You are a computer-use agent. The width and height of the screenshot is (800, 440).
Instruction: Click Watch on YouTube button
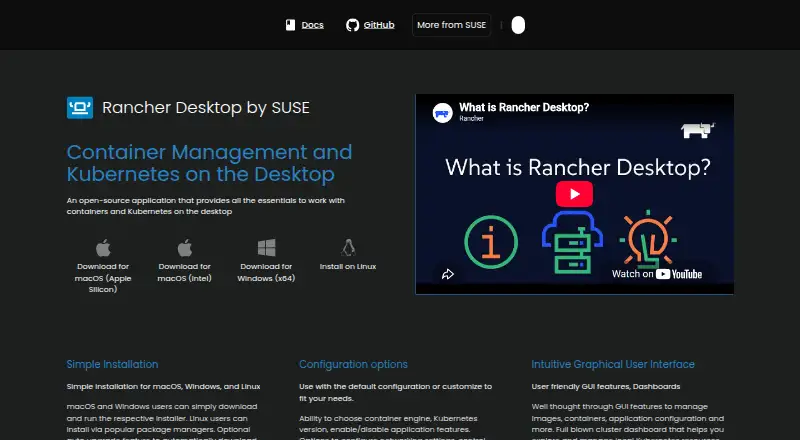[x=657, y=274]
